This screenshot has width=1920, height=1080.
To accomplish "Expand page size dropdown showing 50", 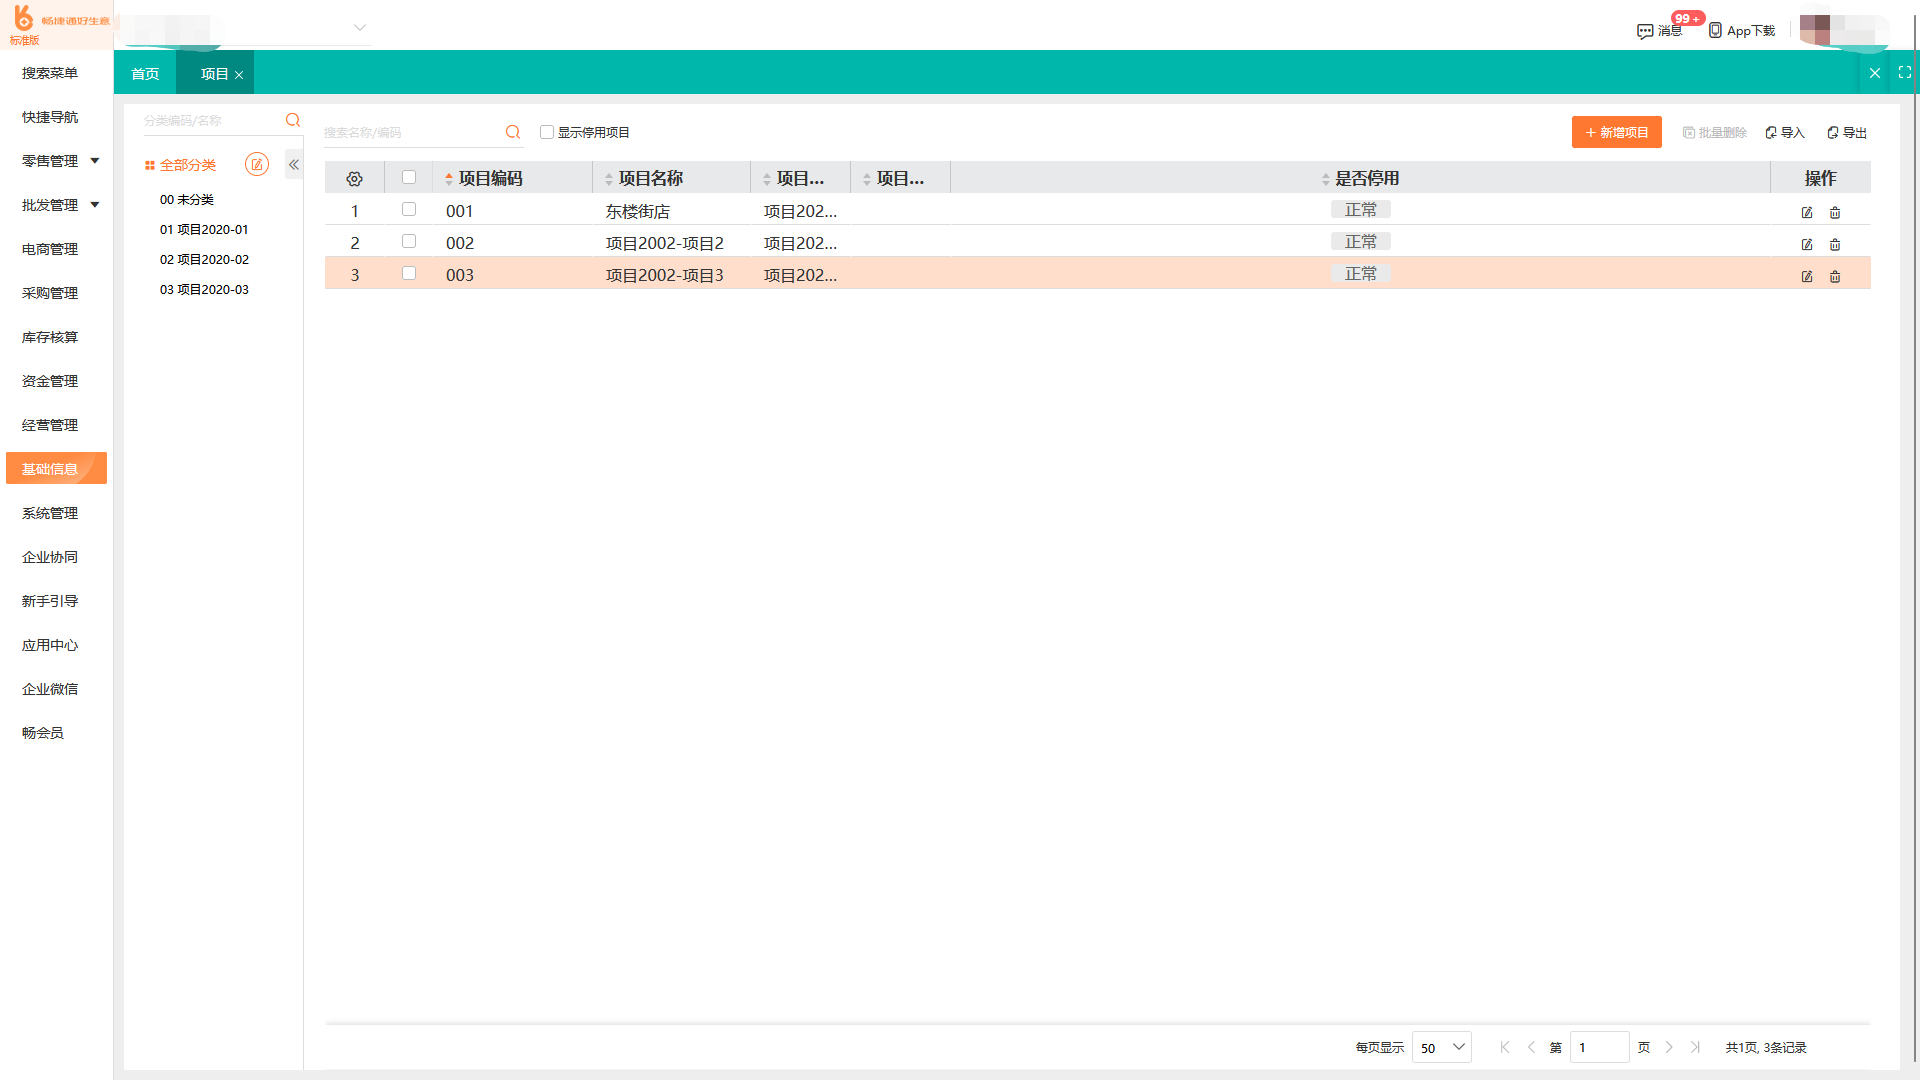I will [x=1440, y=1047].
